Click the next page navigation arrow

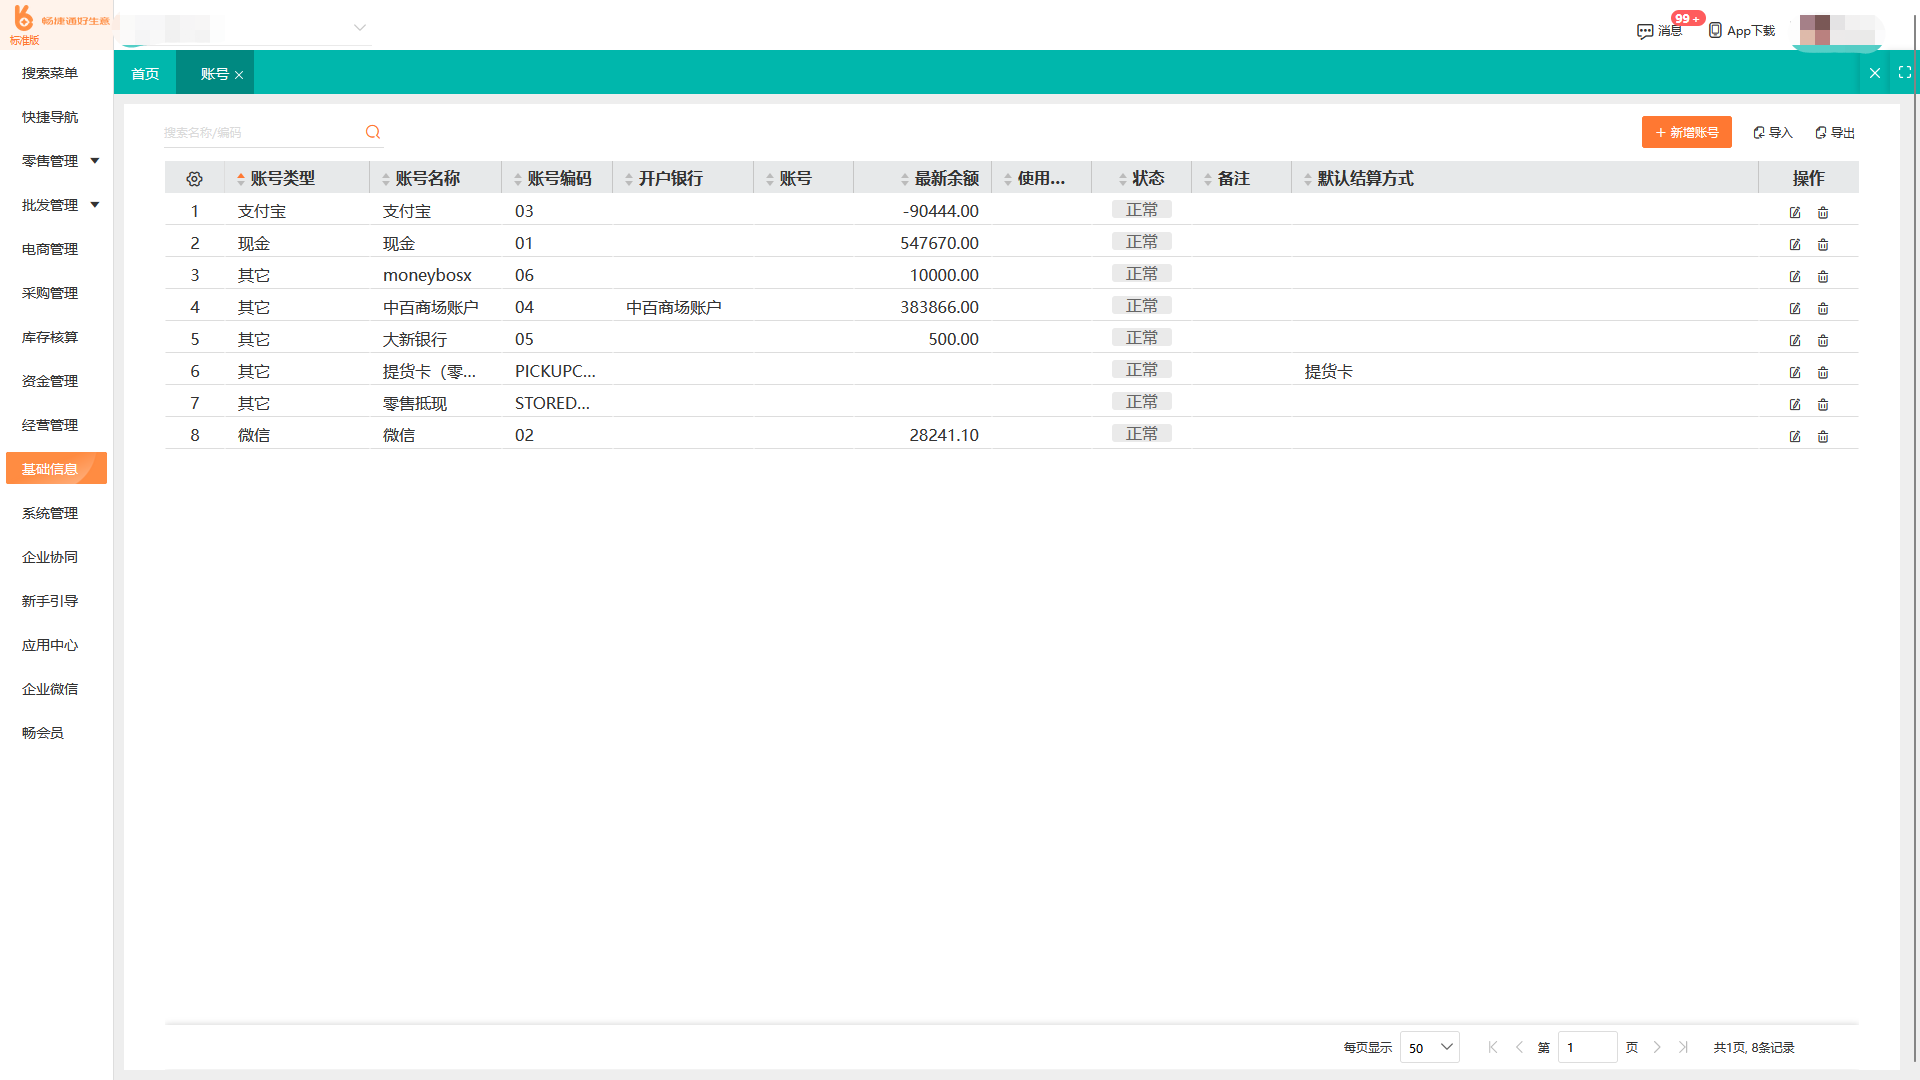(x=1659, y=1047)
